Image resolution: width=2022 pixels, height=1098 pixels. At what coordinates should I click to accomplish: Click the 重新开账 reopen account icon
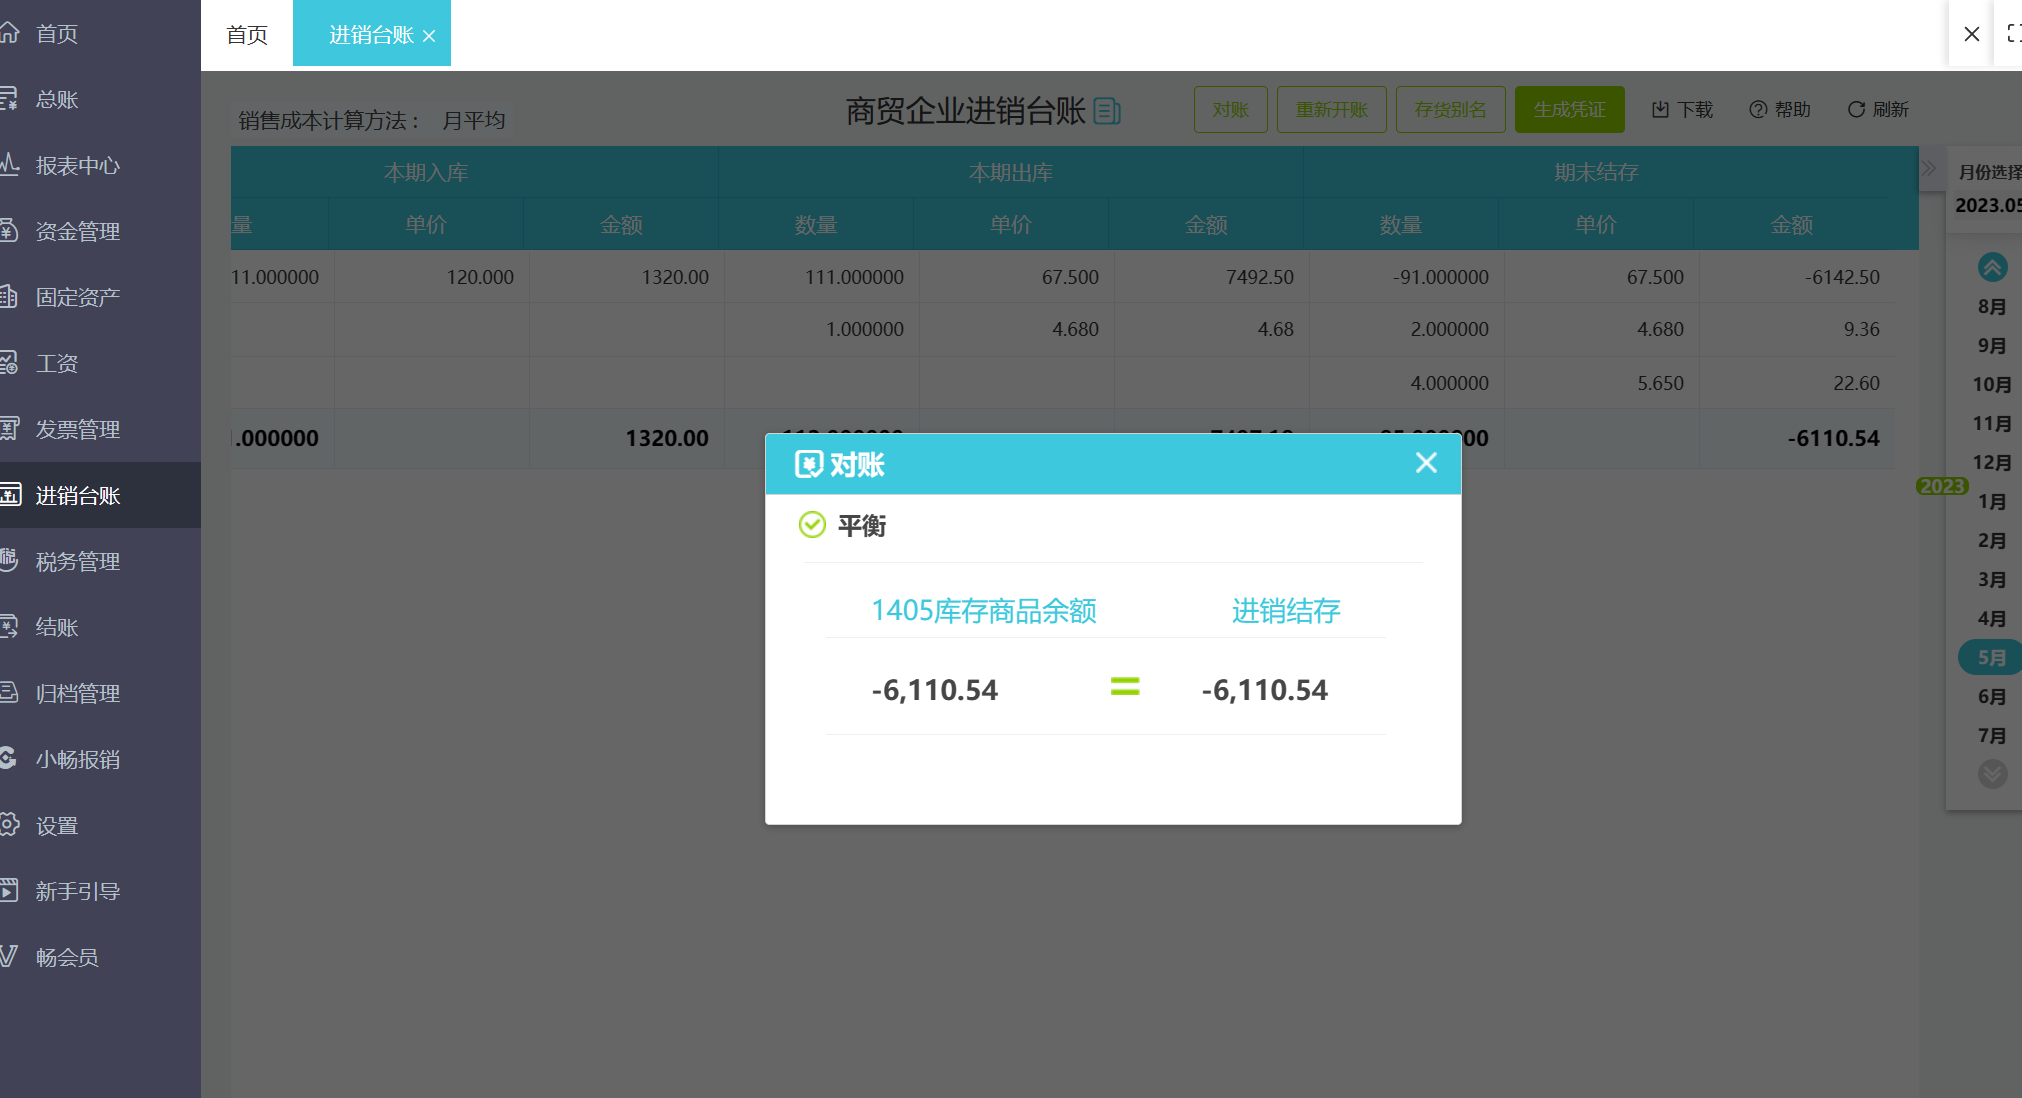pos(1333,112)
